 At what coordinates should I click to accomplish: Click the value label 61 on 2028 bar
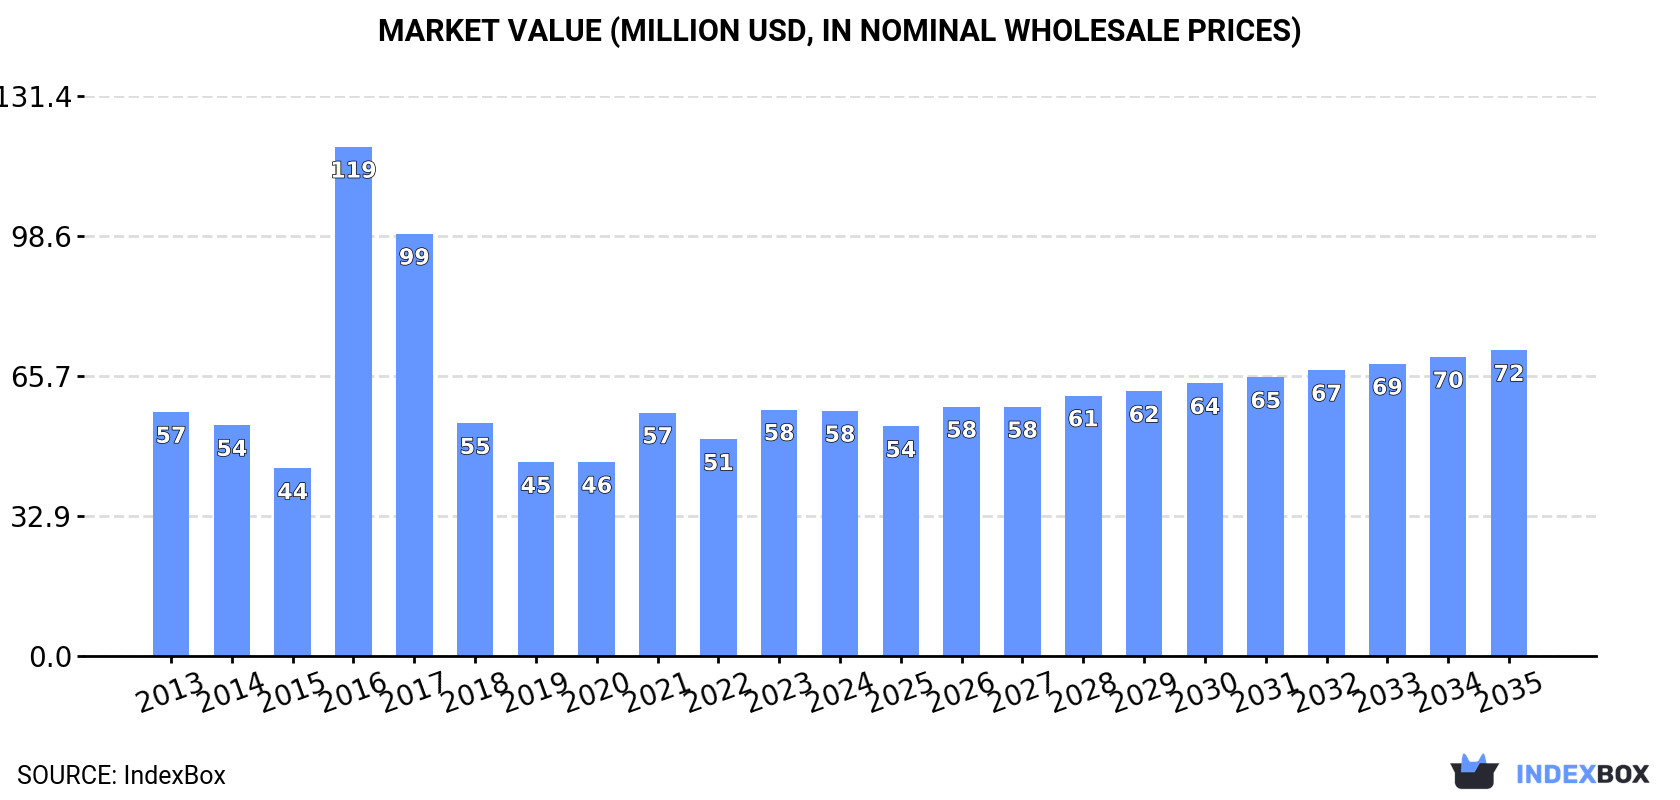(1083, 418)
